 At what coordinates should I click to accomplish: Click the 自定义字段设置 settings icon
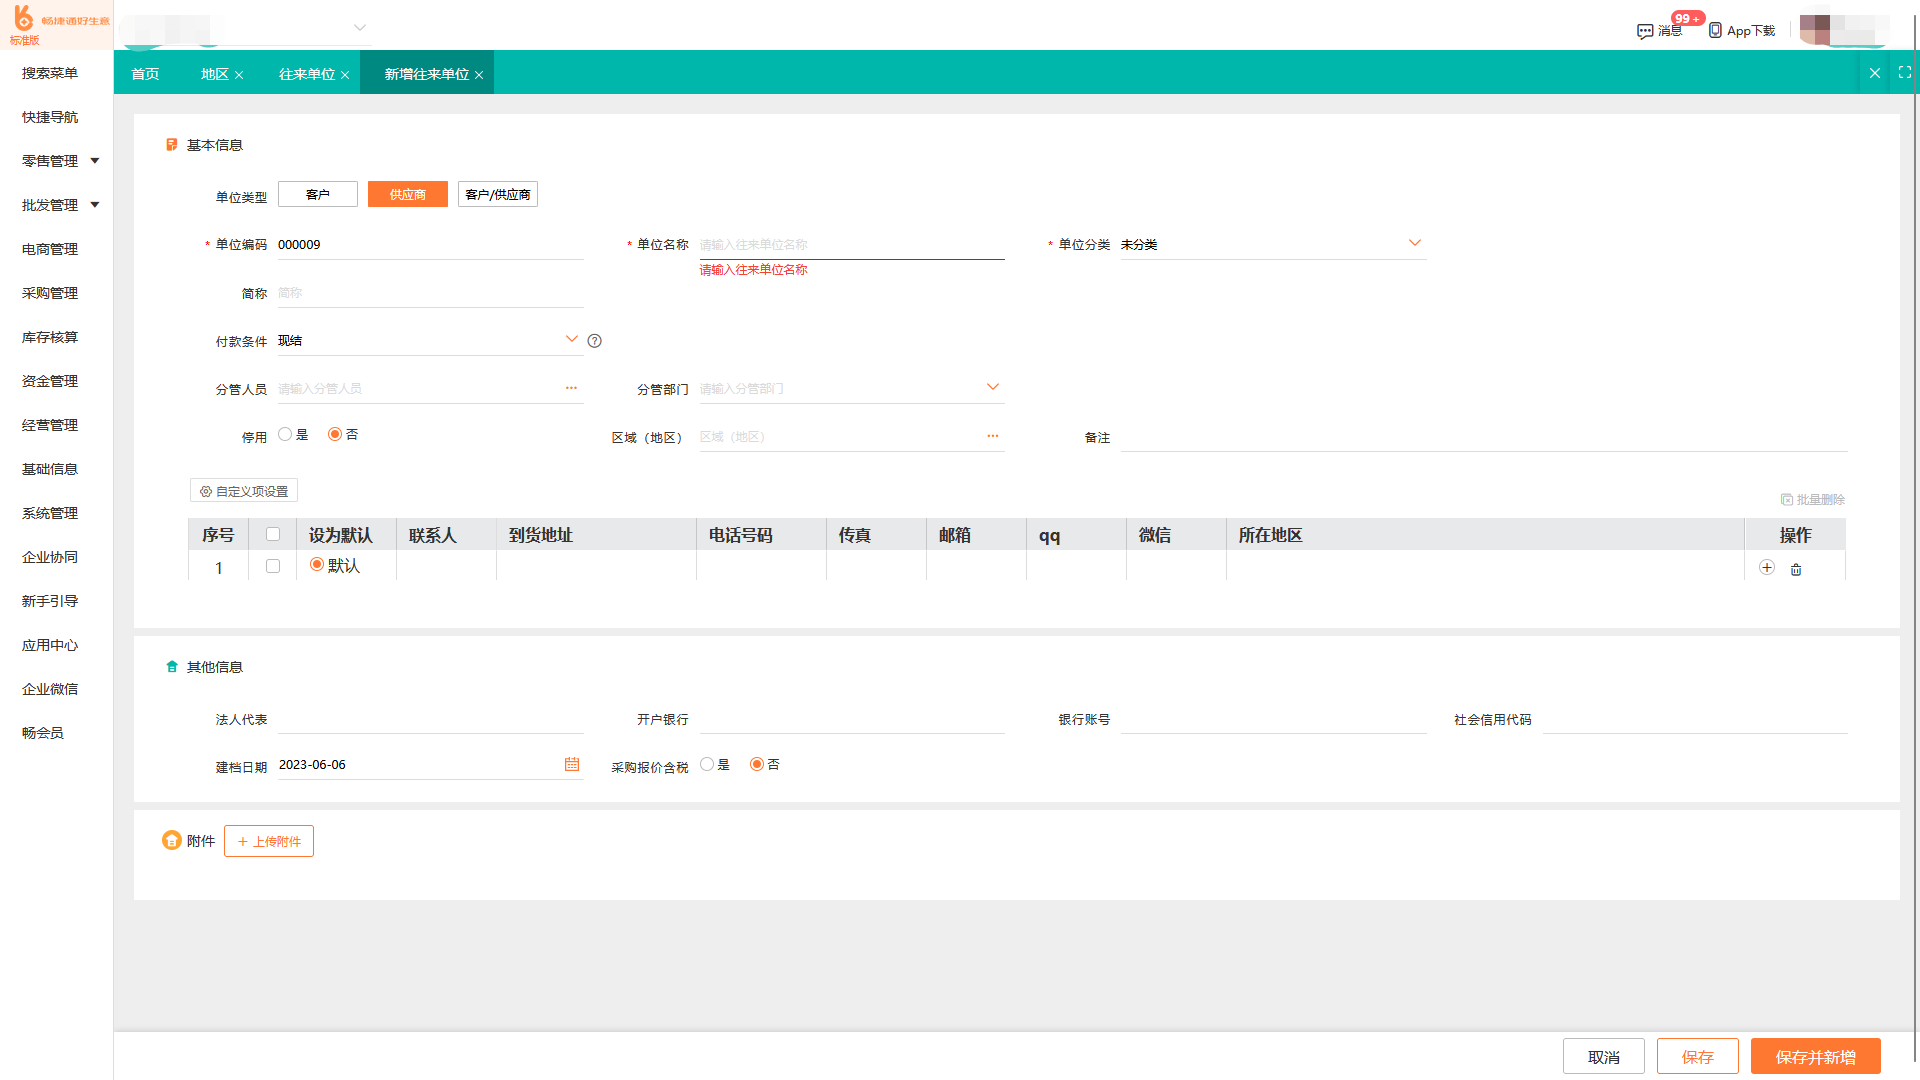coord(204,491)
